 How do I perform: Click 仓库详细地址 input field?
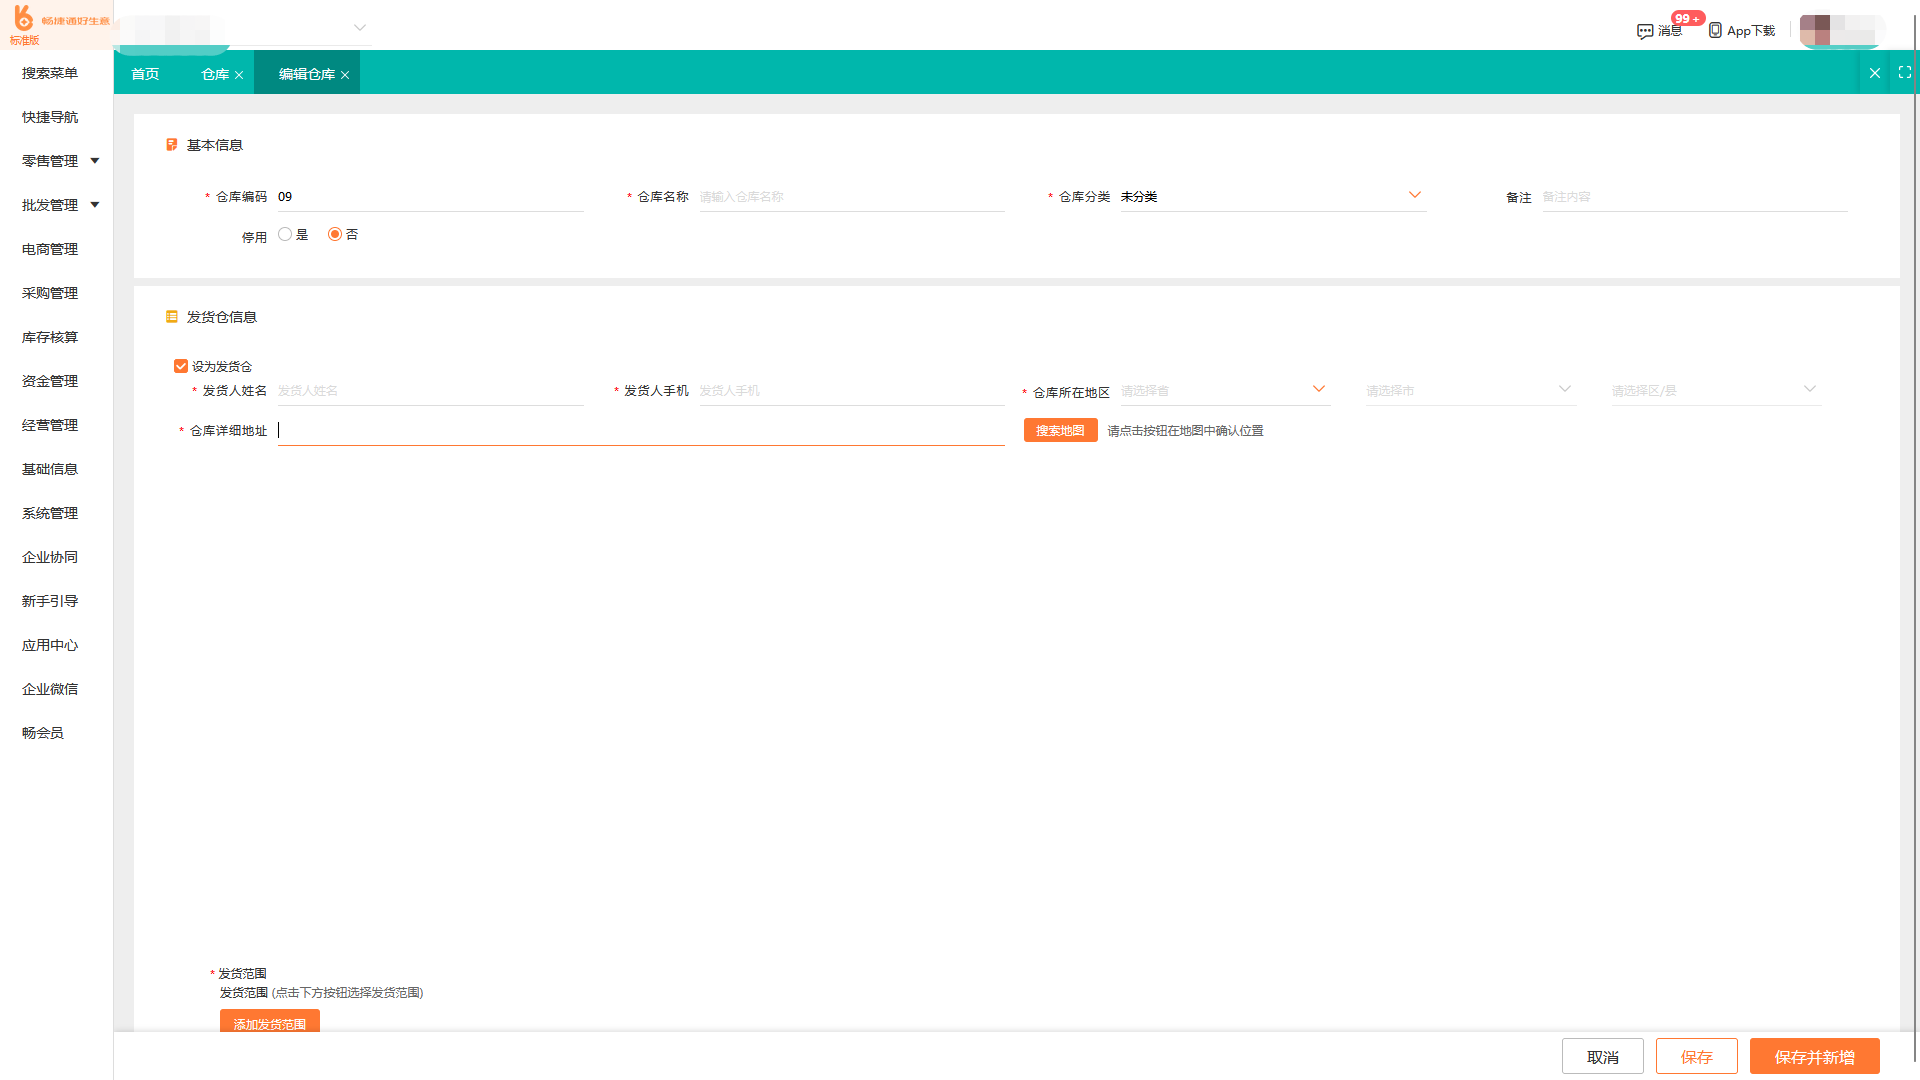pyautogui.click(x=640, y=430)
